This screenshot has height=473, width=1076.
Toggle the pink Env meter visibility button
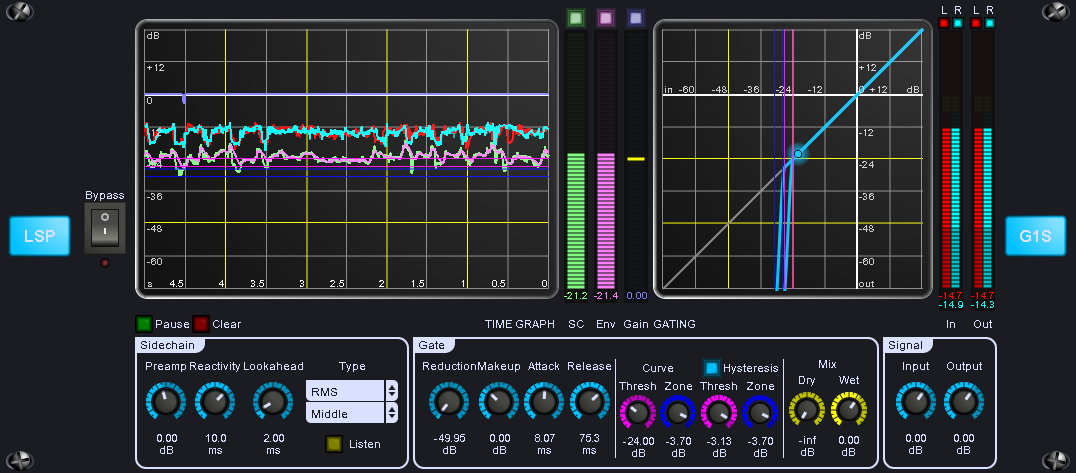tap(605, 18)
